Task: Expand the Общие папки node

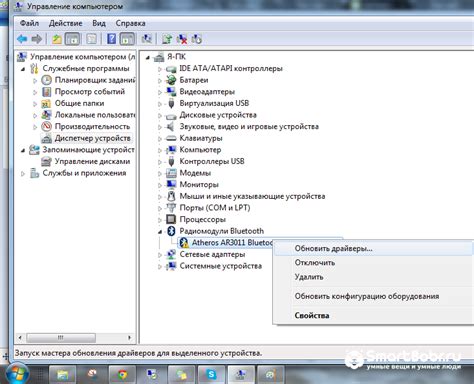Action: 35,104
